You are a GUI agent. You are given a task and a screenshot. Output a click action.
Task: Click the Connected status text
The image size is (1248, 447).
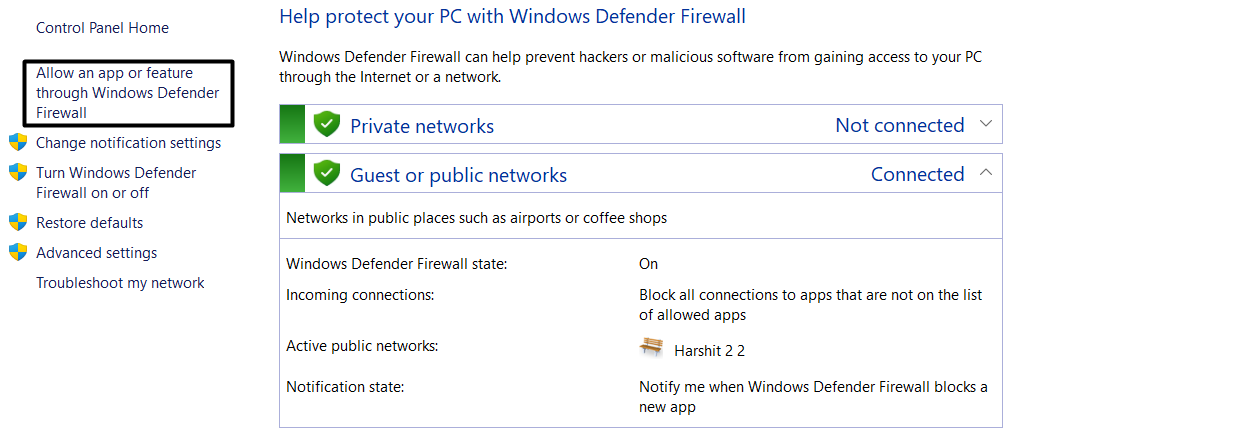point(917,174)
